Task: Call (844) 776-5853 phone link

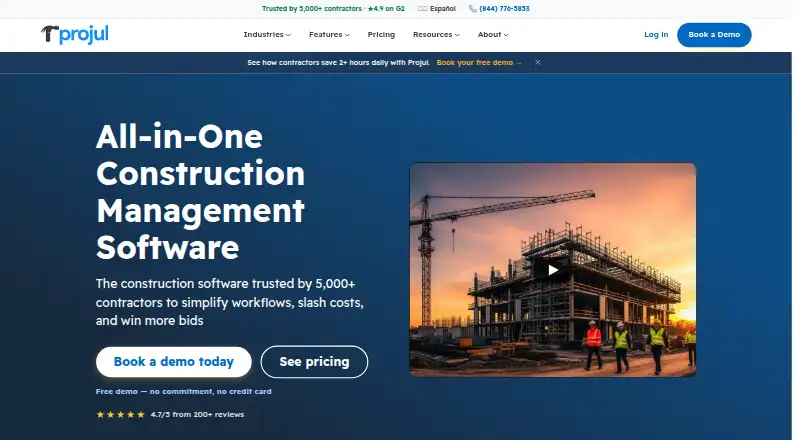Action: point(504,9)
